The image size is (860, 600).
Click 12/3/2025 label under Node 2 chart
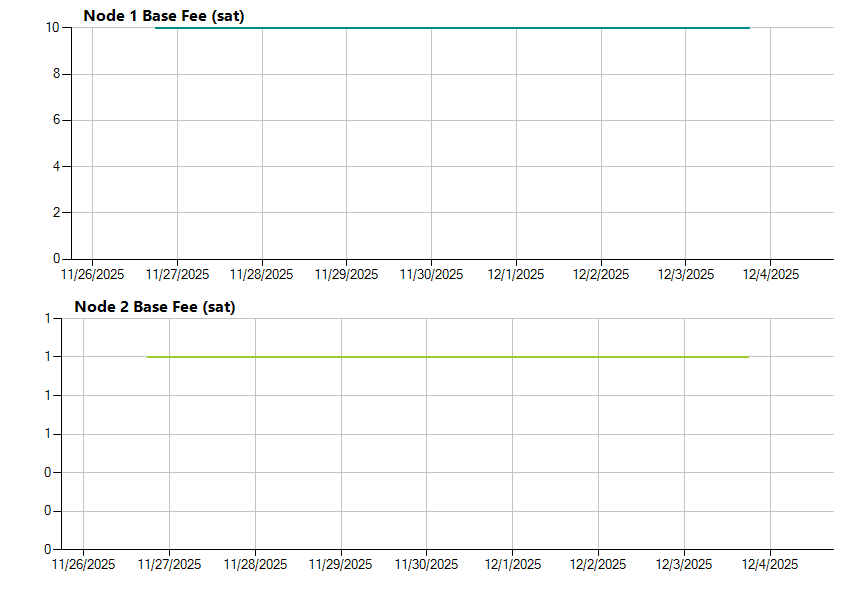click(684, 564)
